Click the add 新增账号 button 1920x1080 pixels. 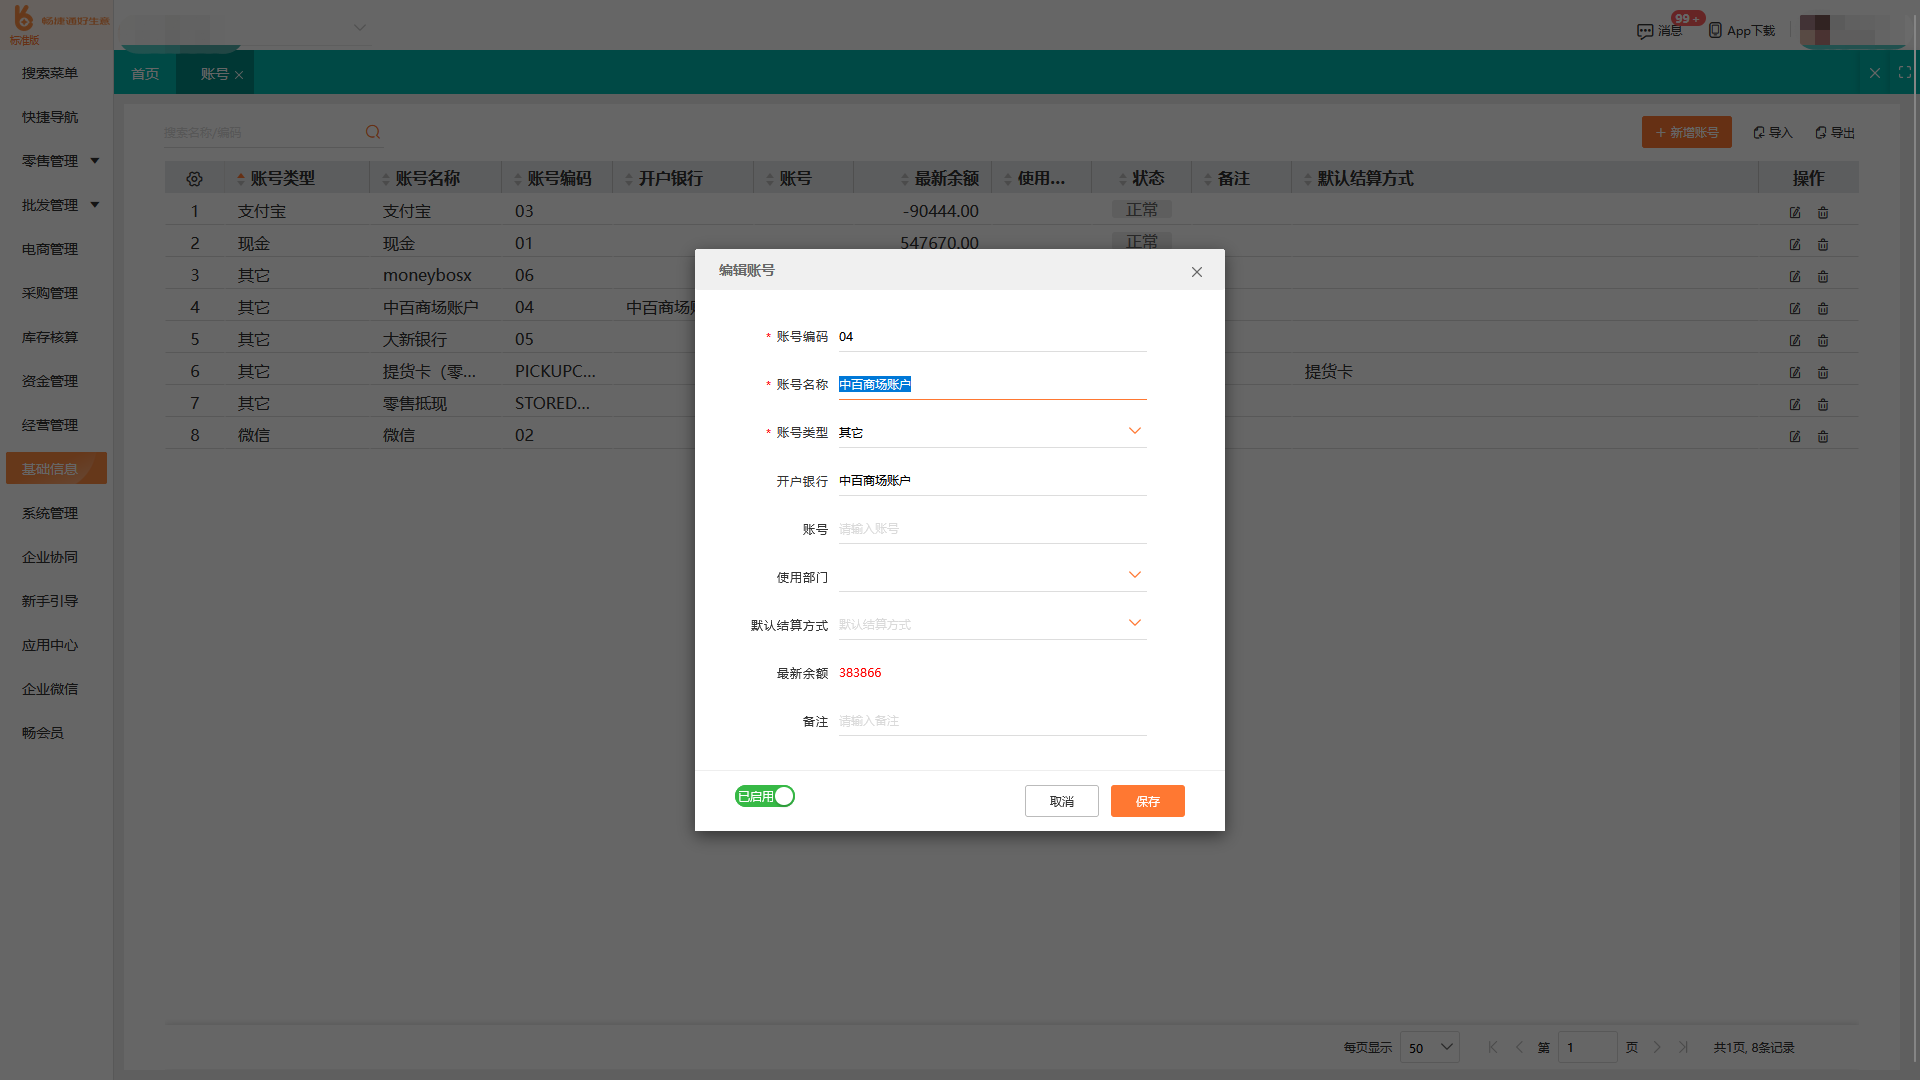[1688, 132]
